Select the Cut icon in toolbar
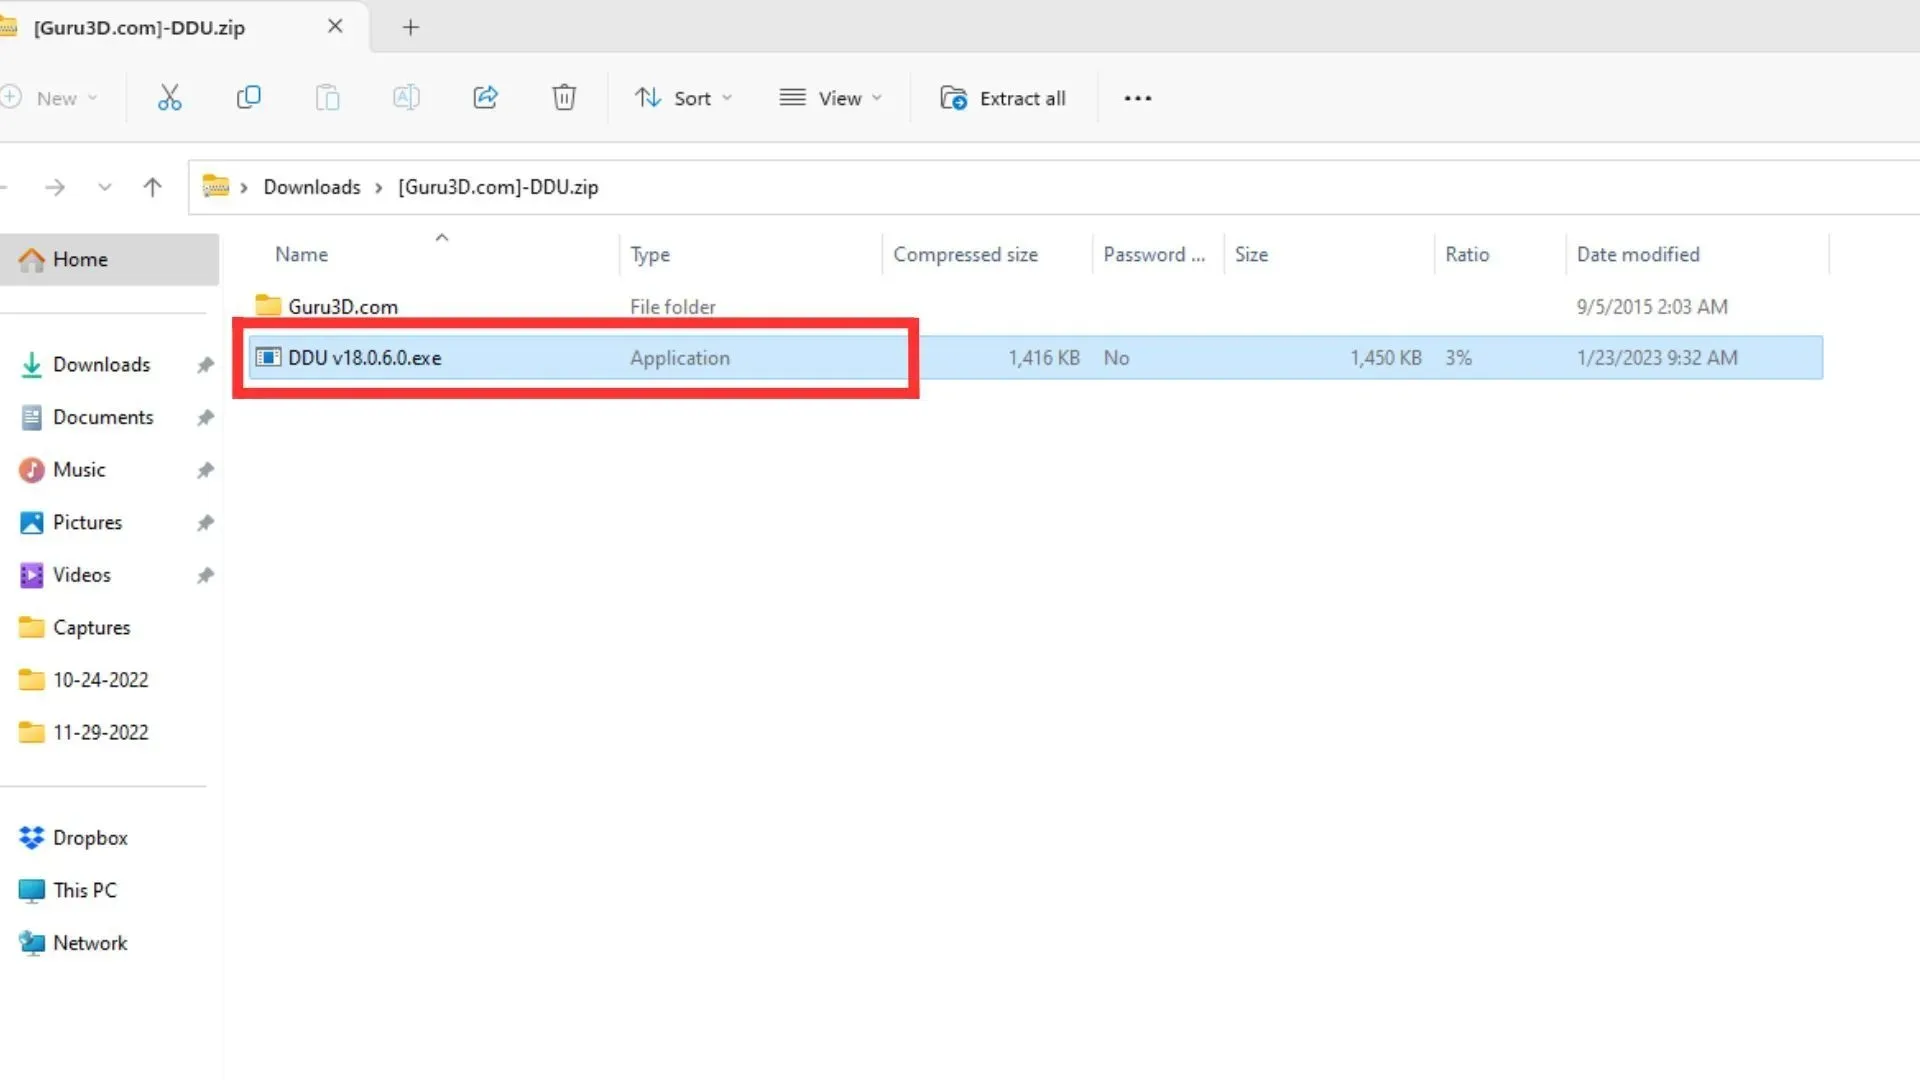This screenshot has width=1920, height=1080. [169, 98]
